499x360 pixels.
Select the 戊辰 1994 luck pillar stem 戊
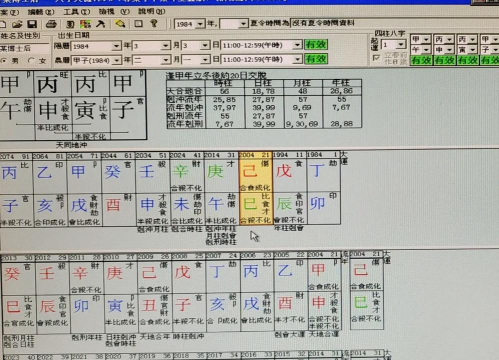(284, 171)
